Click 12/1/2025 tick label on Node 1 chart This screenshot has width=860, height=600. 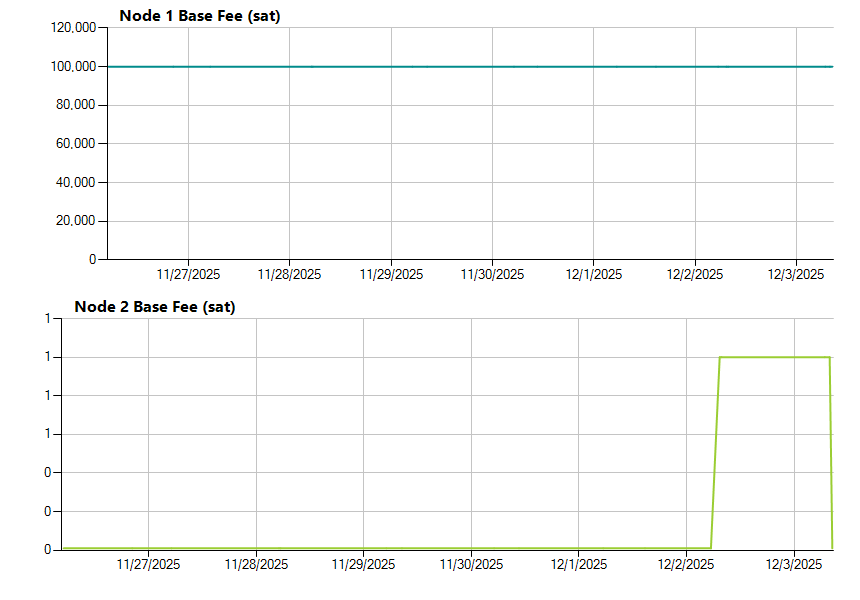click(x=593, y=274)
